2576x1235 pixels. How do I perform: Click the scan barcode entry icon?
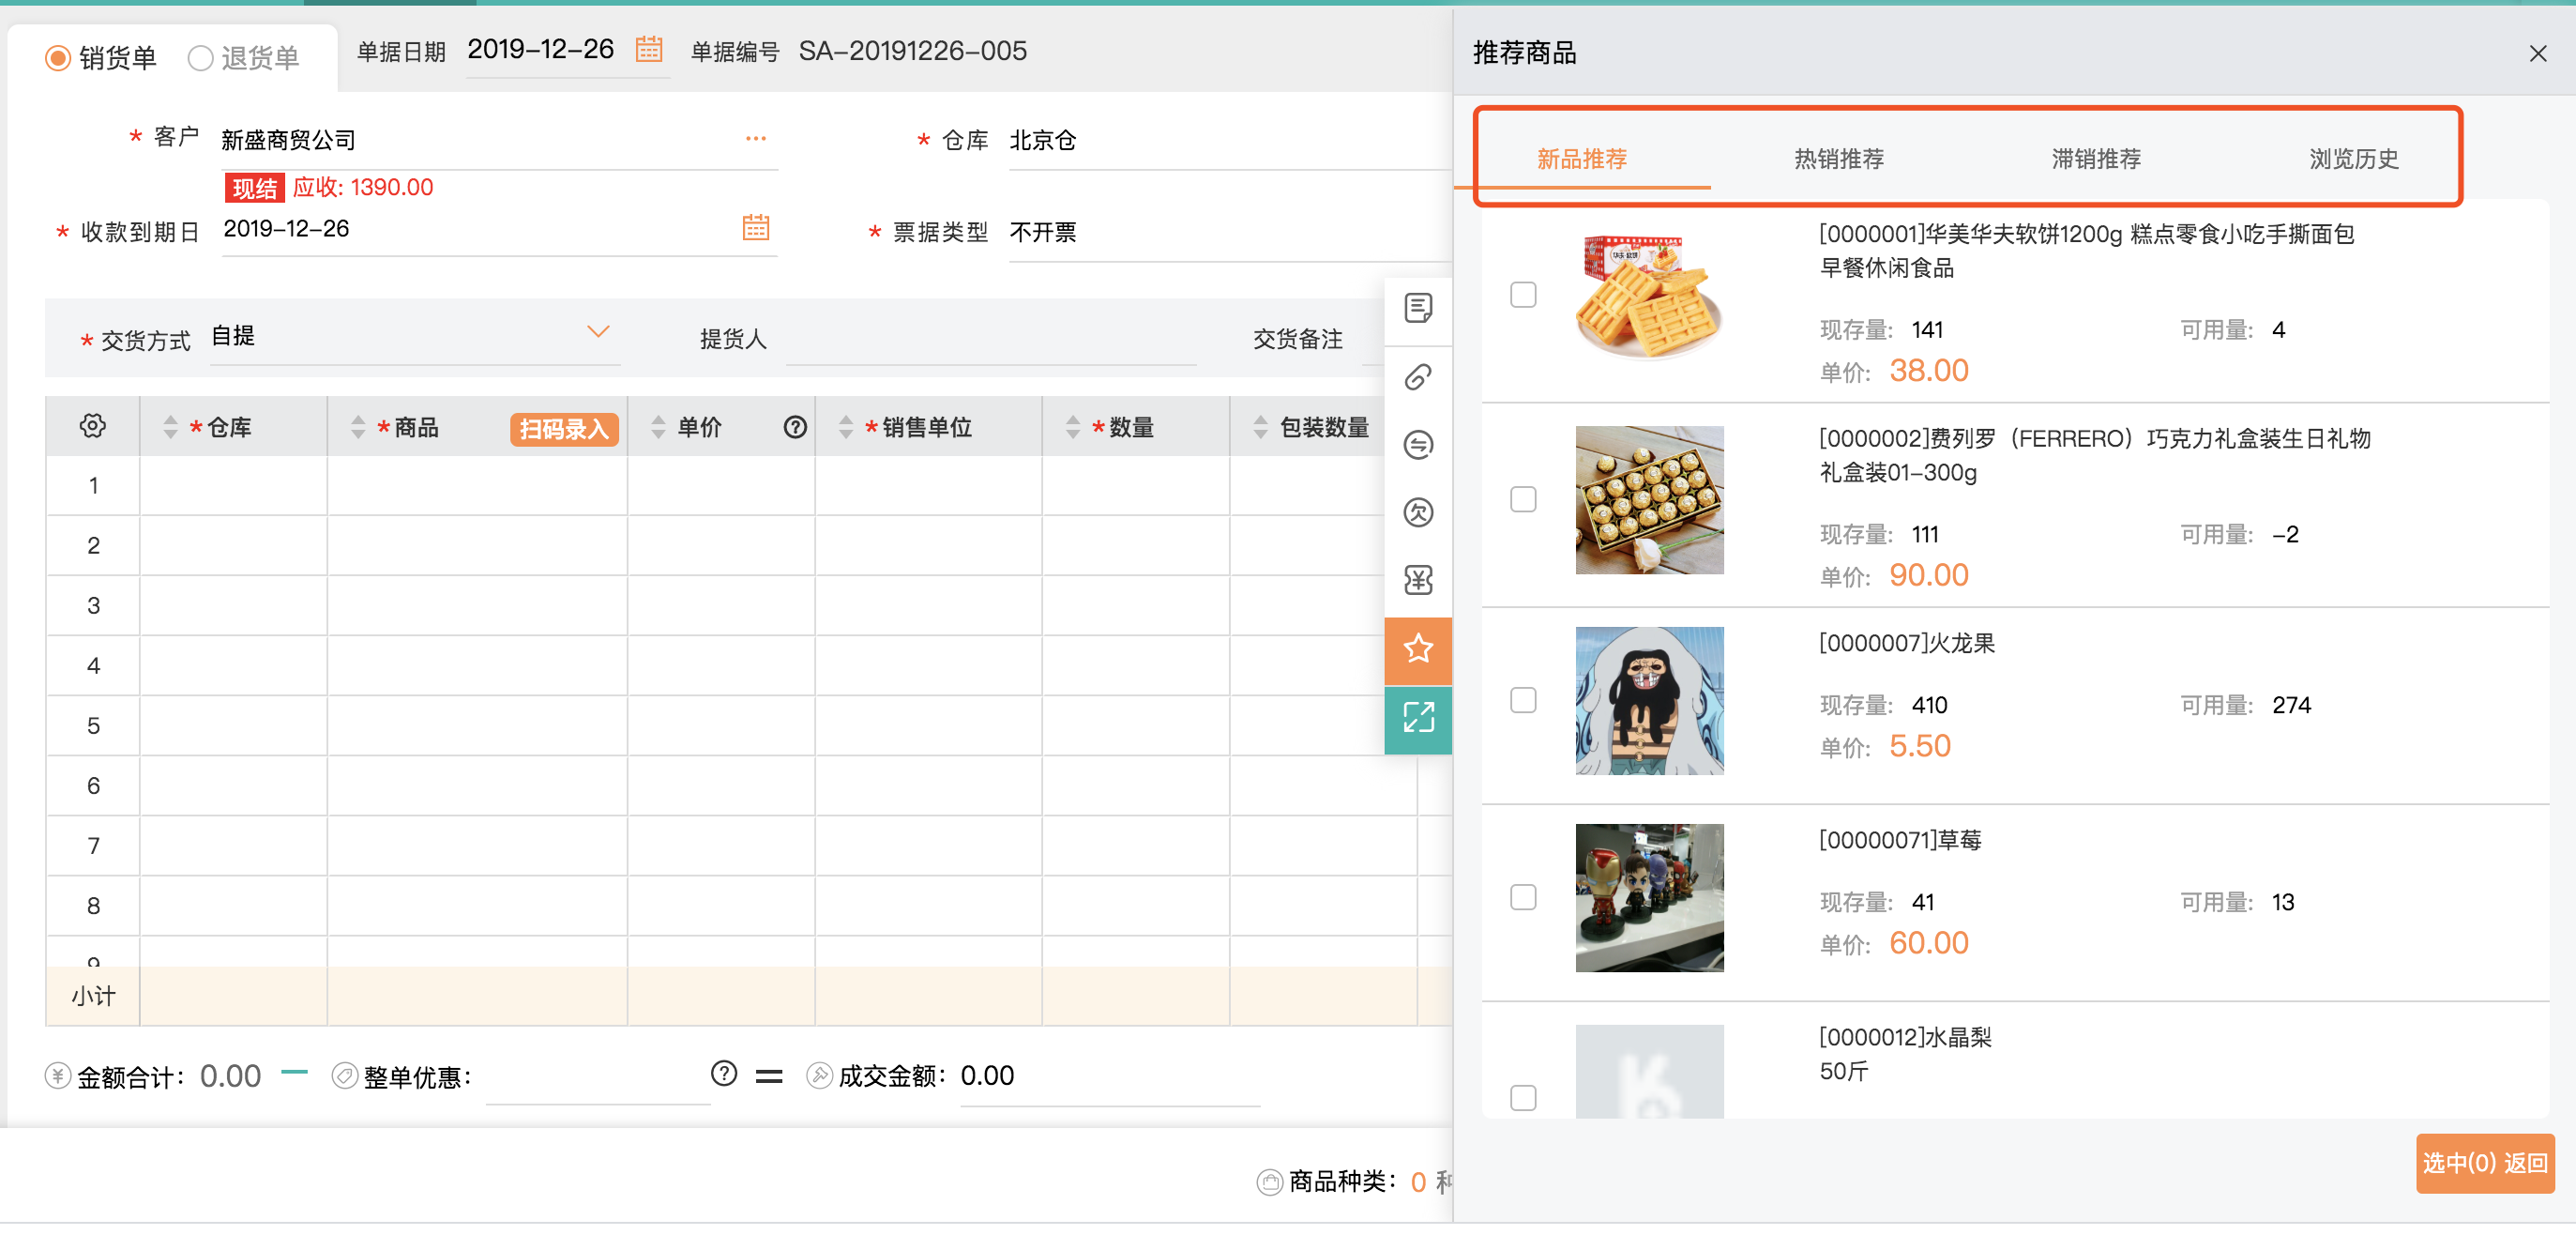pos(564,431)
